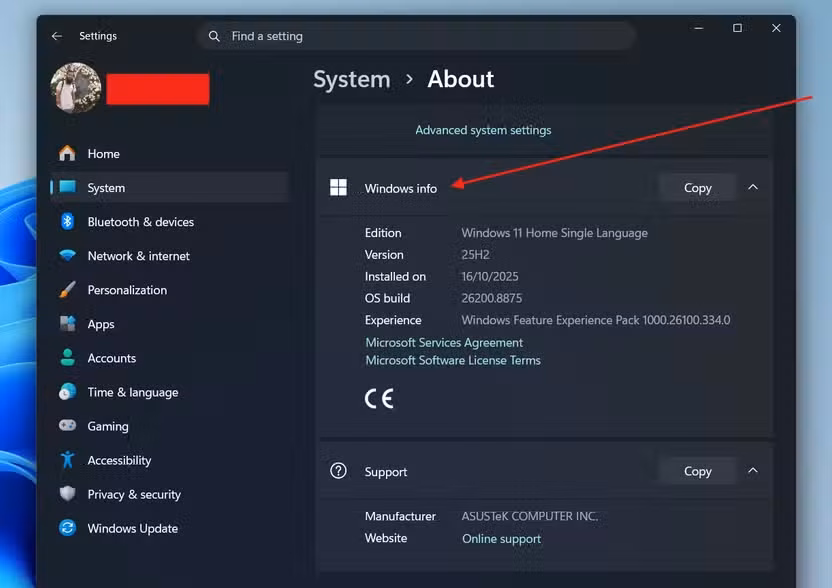Maximize the Settings window
Image resolution: width=832 pixels, height=588 pixels.
[738, 28]
